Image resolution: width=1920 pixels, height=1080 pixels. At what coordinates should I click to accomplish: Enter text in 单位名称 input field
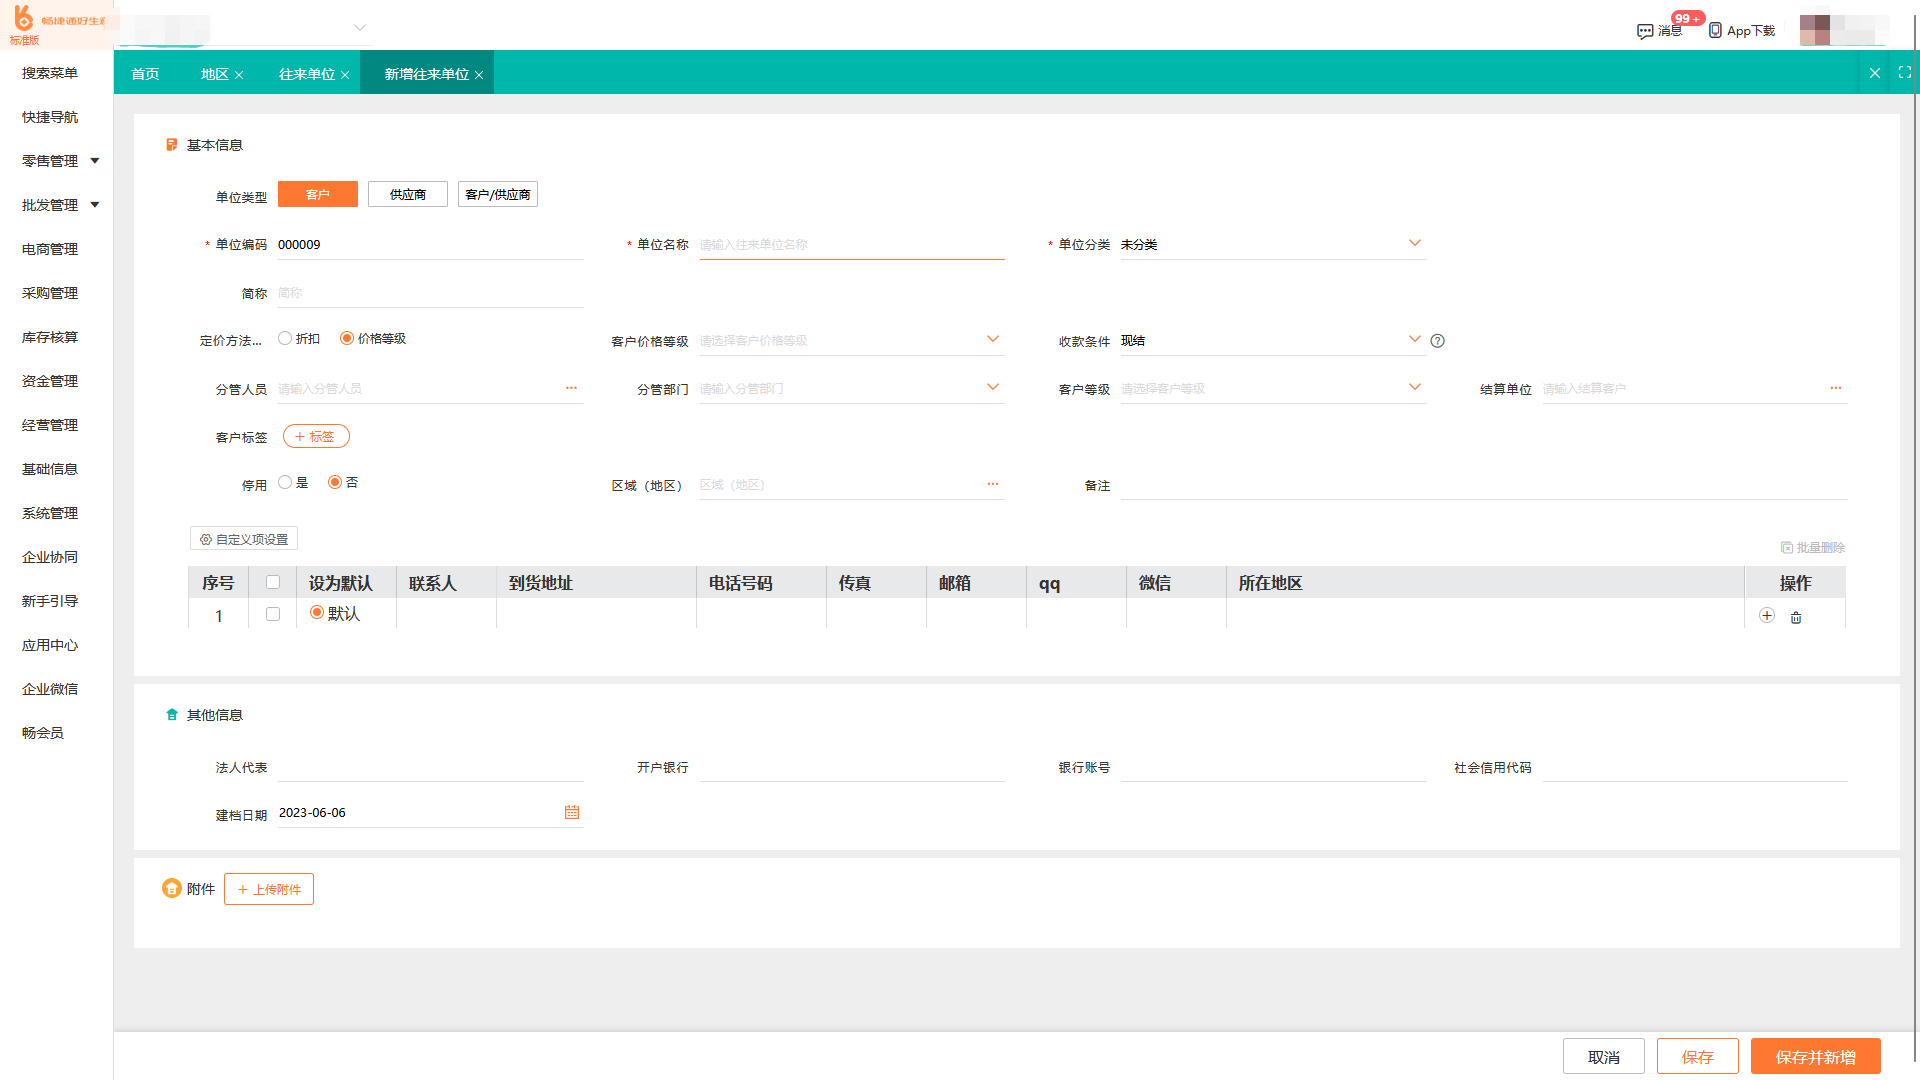pyautogui.click(x=851, y=244)
